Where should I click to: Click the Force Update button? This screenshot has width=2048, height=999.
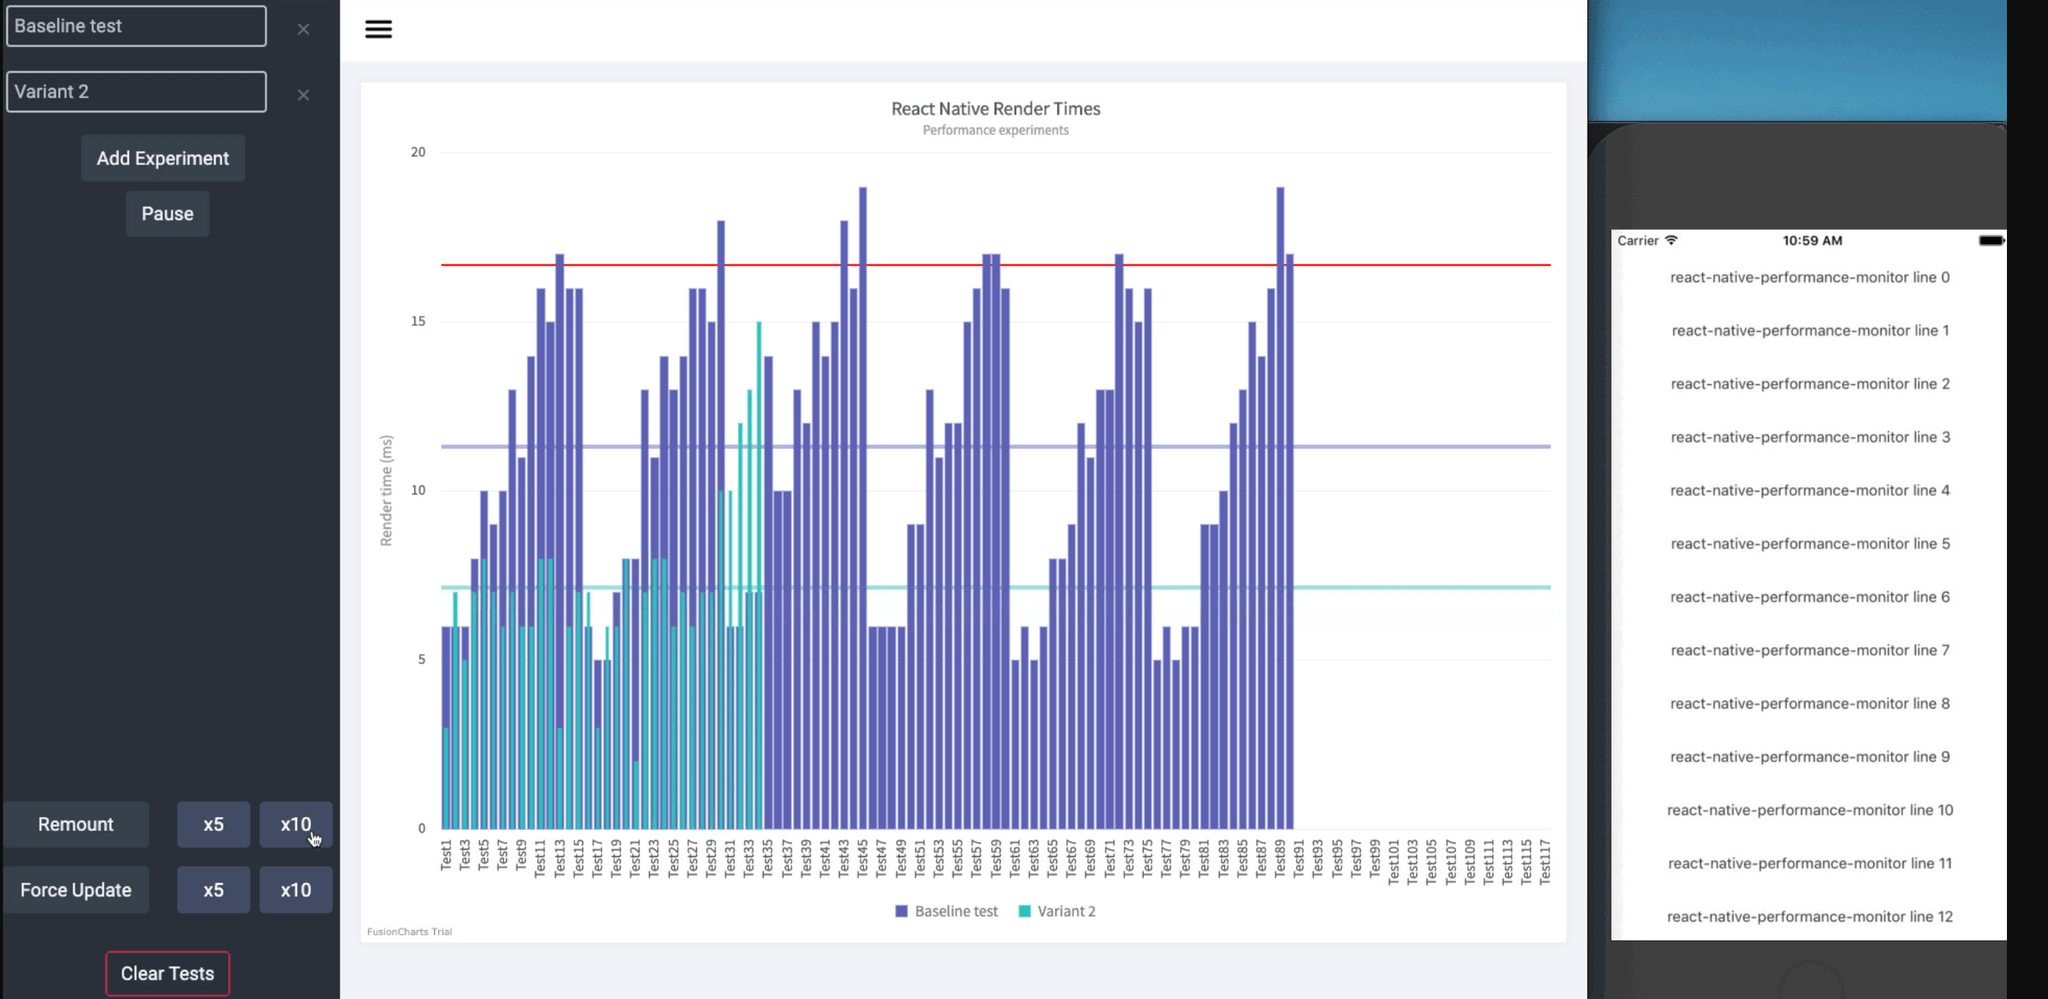[x=76, y=890]
